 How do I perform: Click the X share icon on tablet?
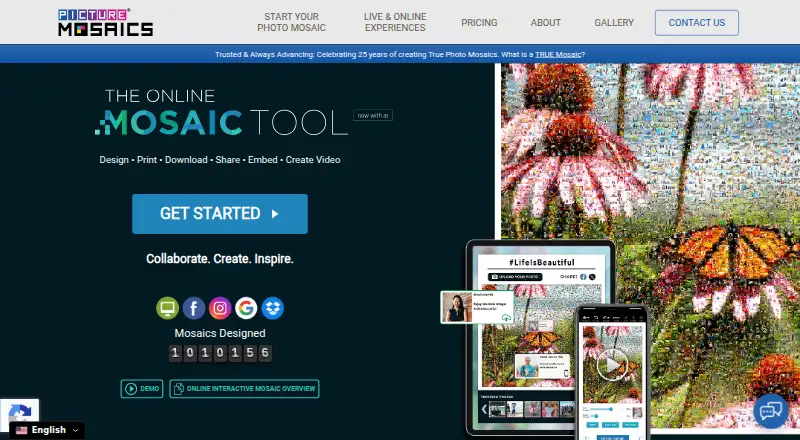point(592,277)
